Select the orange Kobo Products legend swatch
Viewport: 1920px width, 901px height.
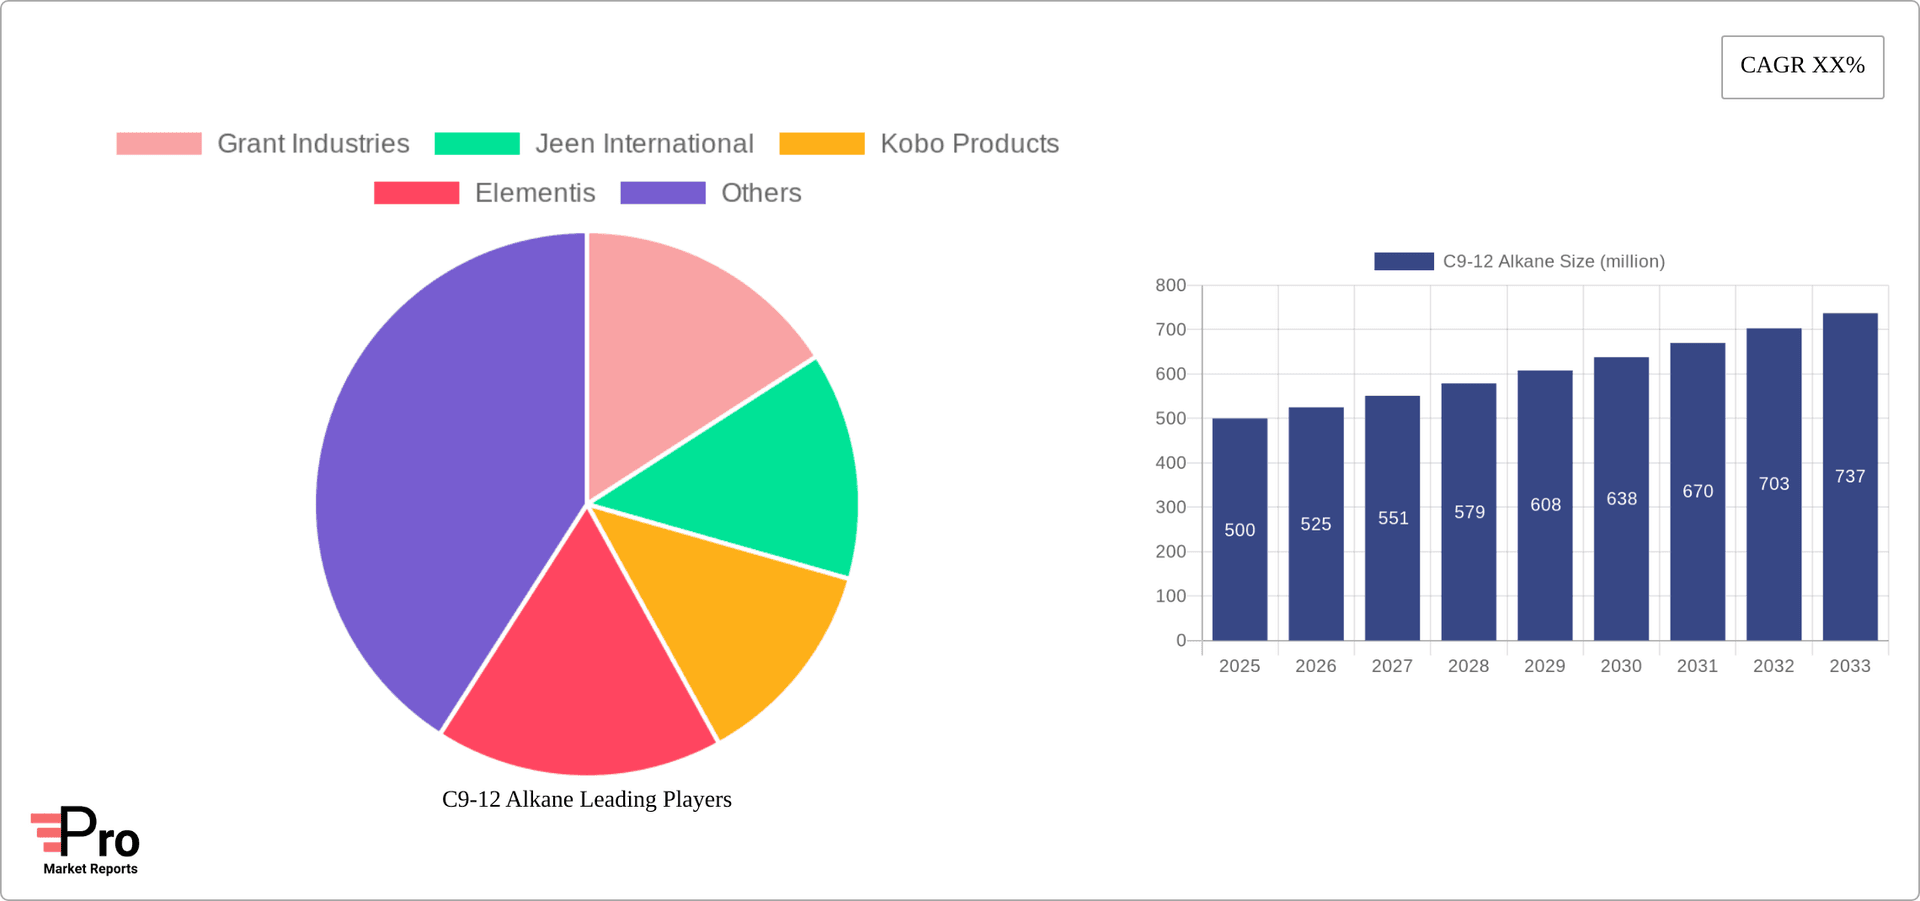820,143
